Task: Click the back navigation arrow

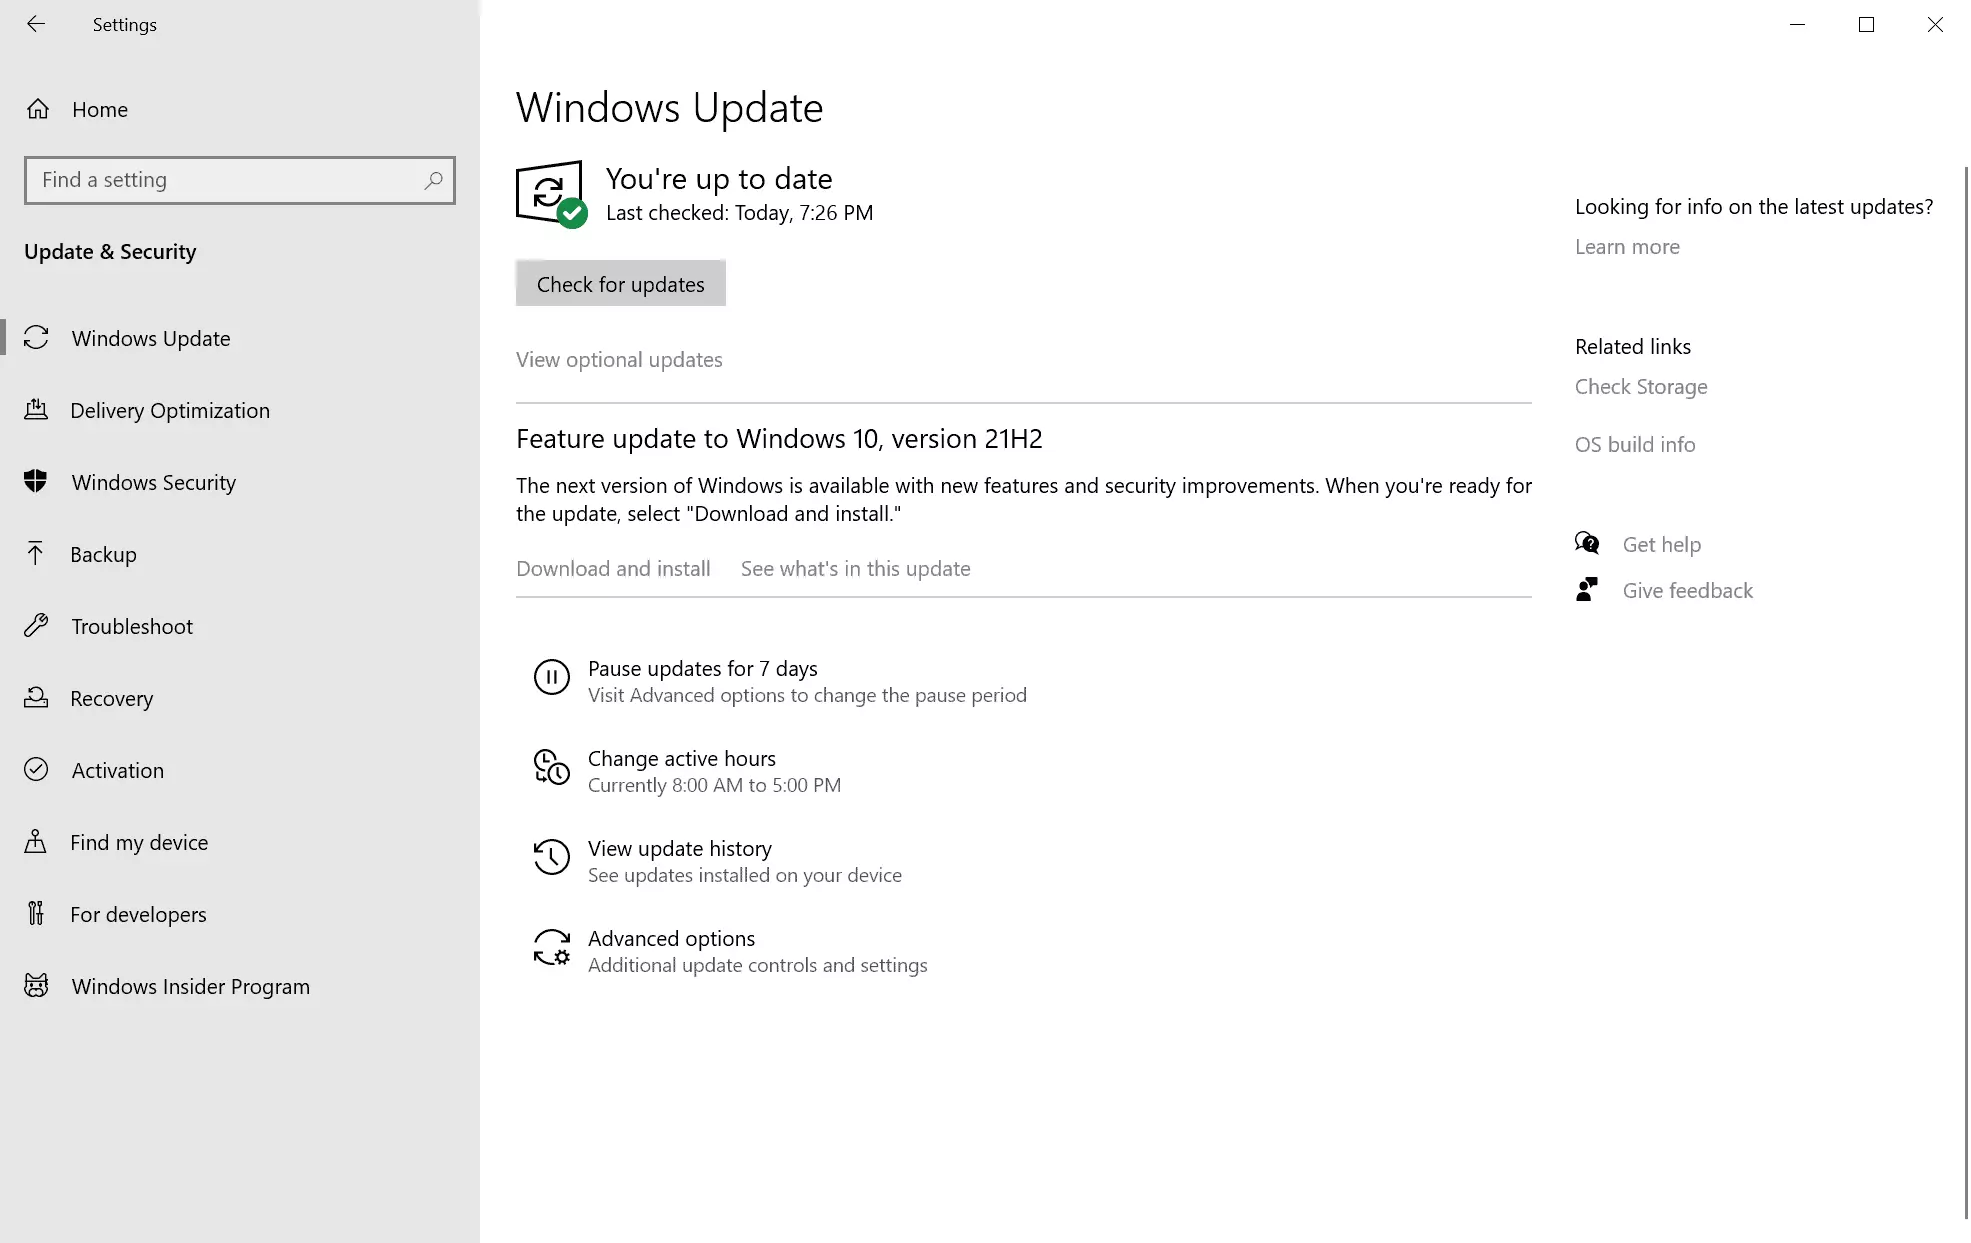Action: point(36,24)
